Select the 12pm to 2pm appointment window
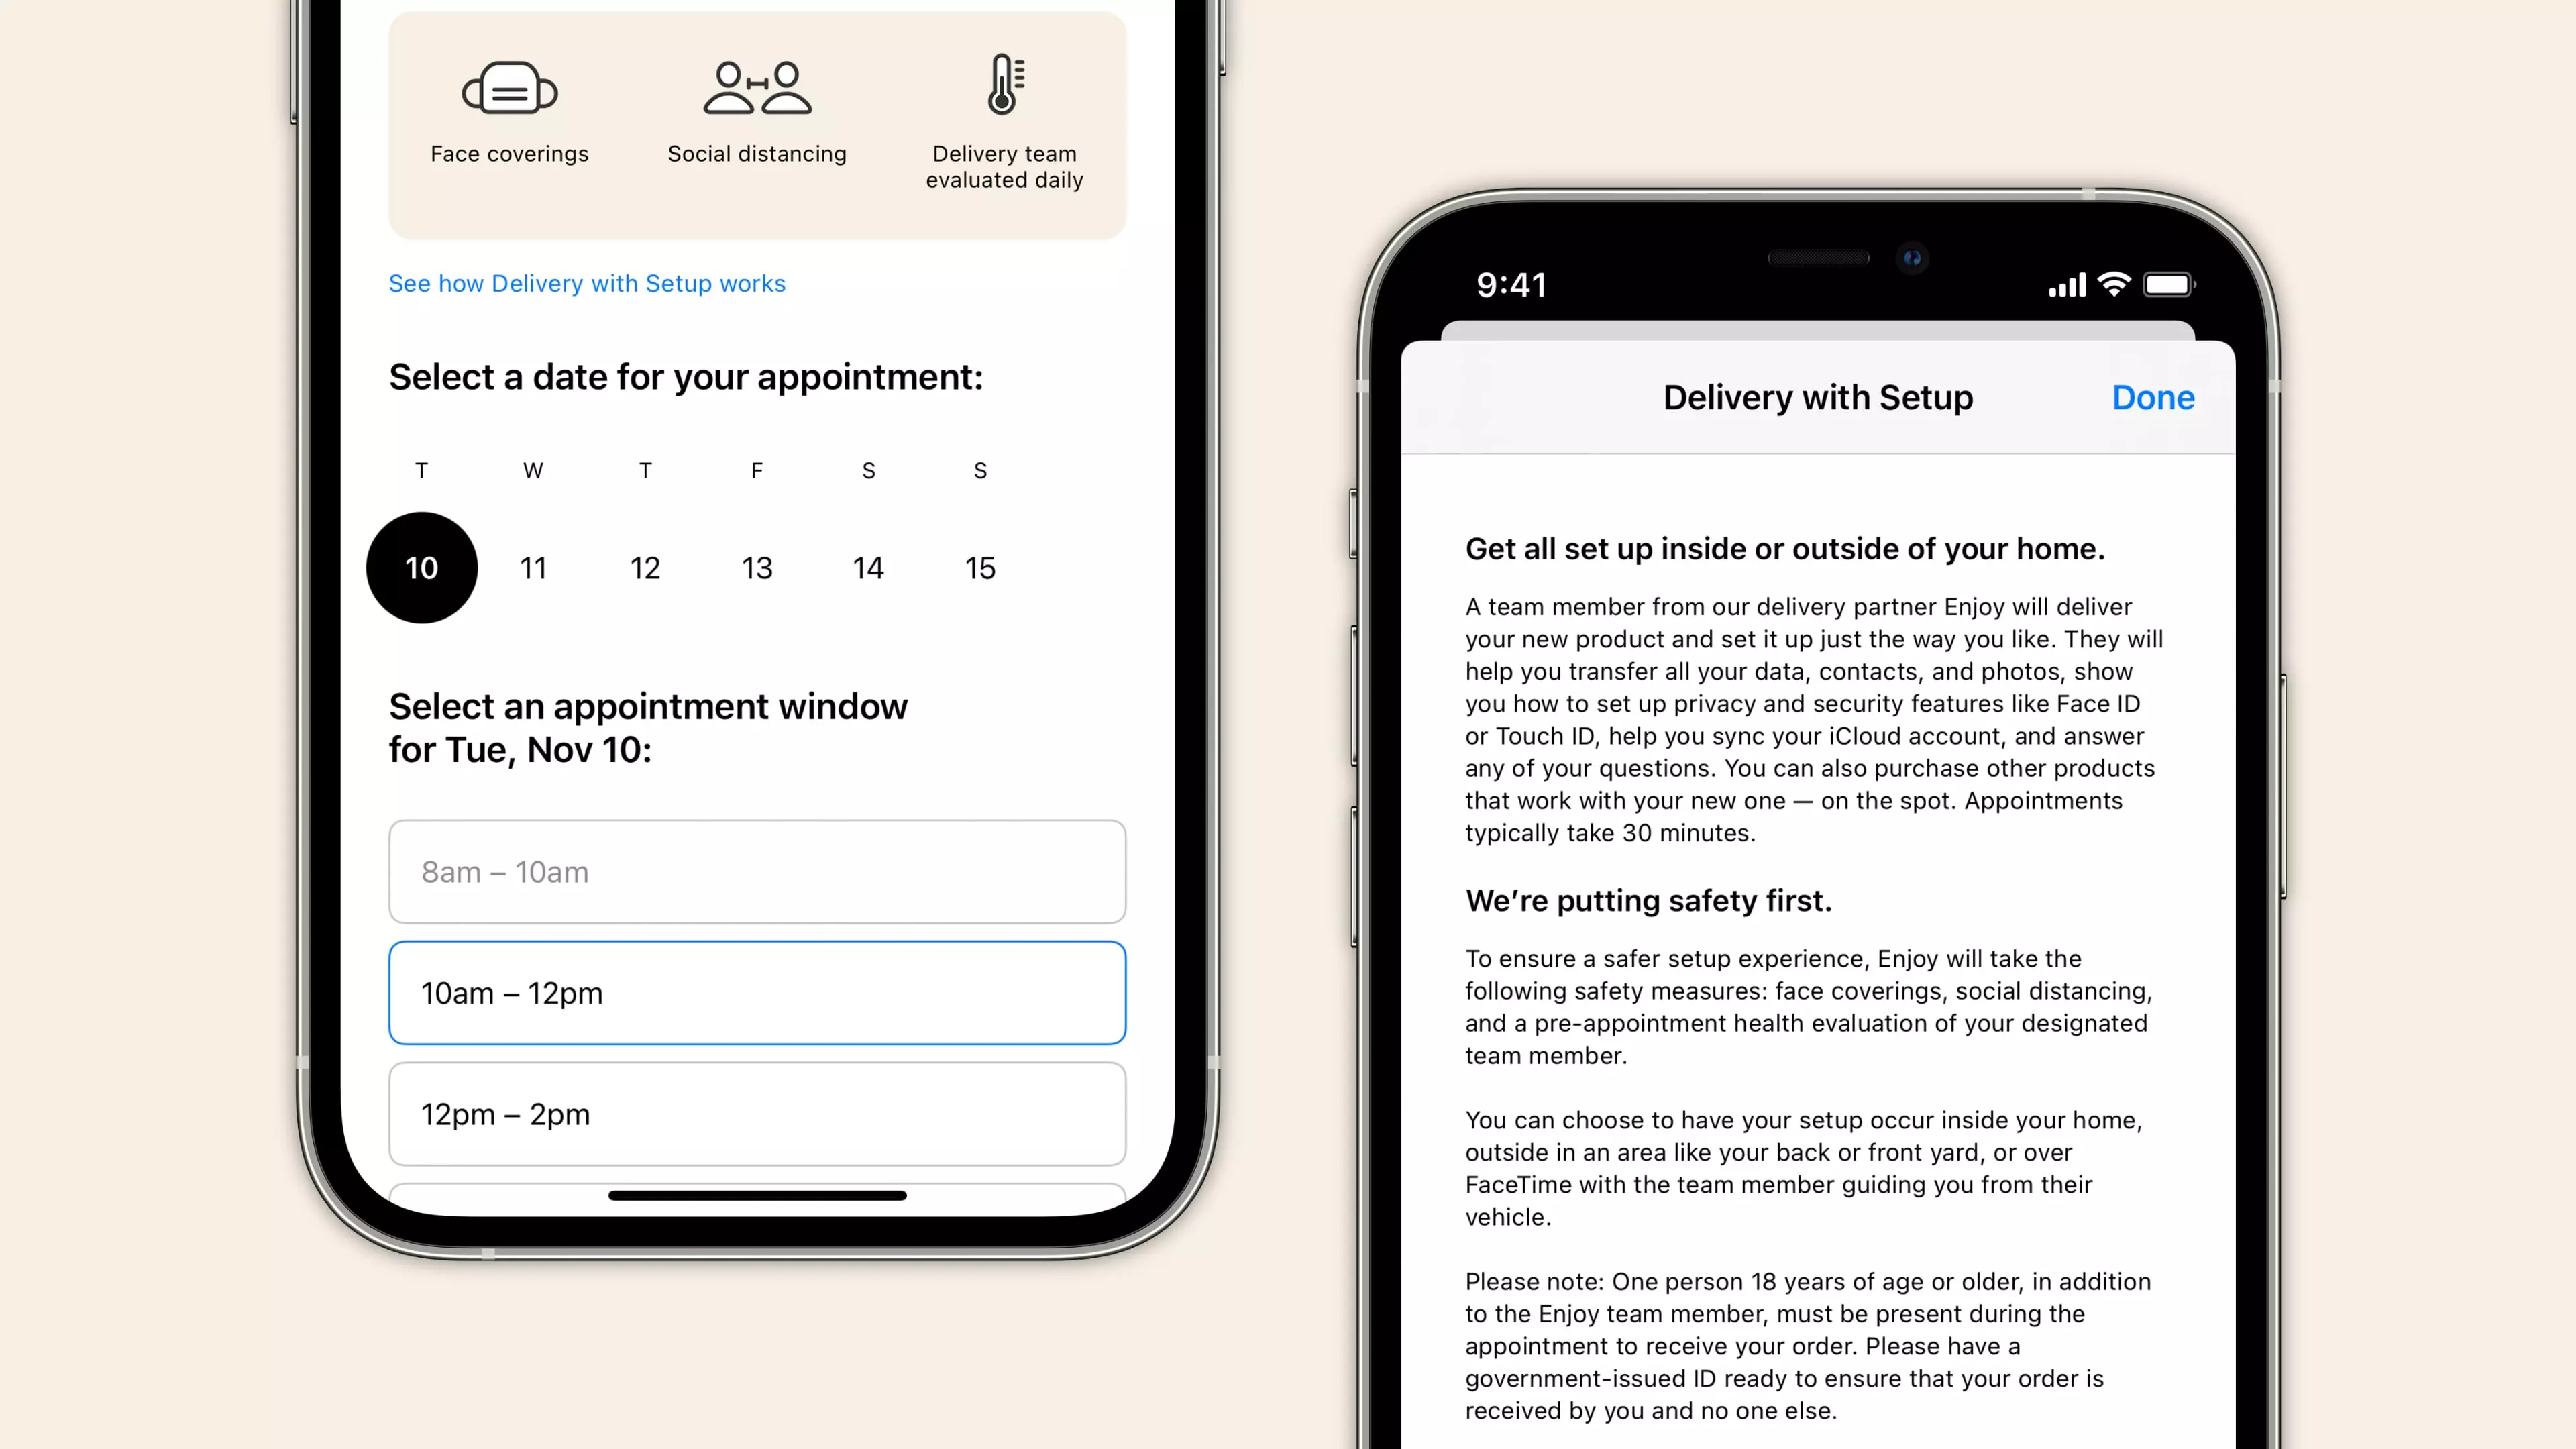This screenshot has height=1449, width=2576. 757,1113
